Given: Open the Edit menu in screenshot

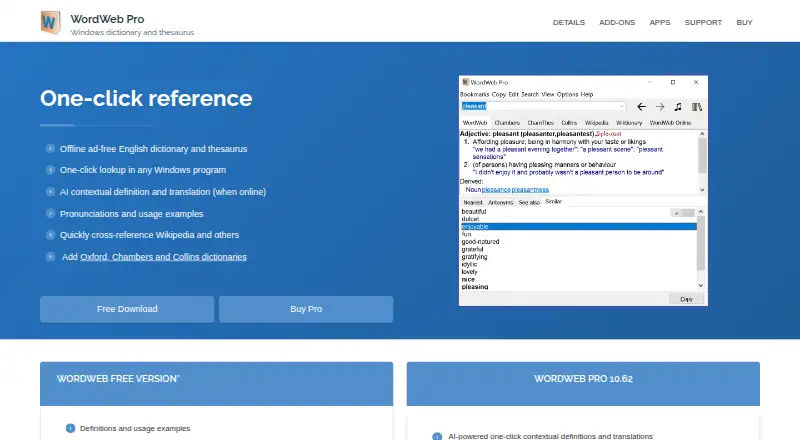Looking at the screenshot, I should click(513, 94).
